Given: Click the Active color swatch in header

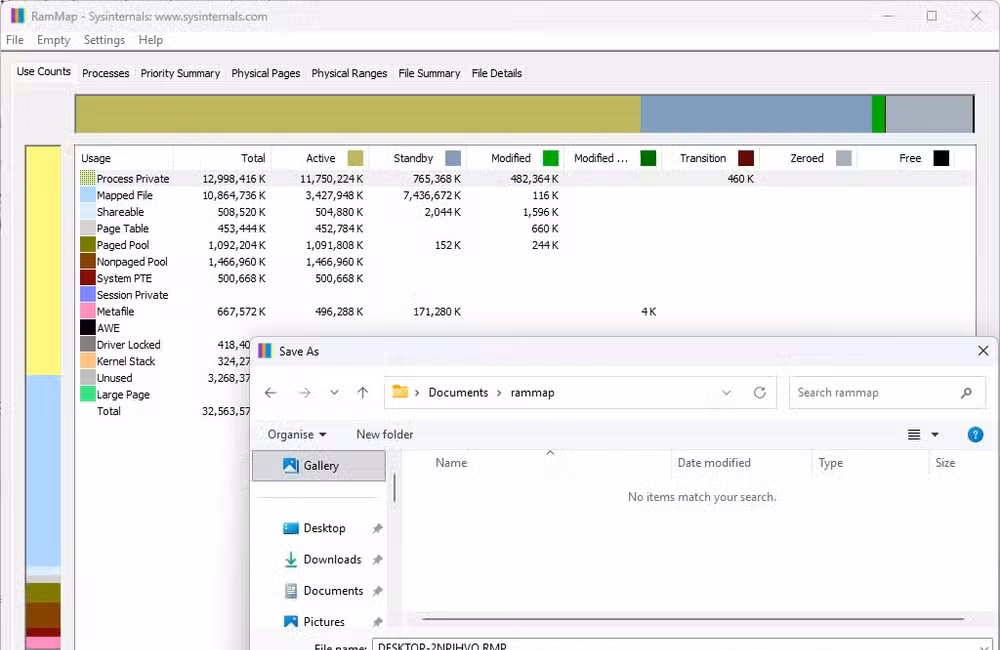Looking at the screenshot, I should click(355, 158).
